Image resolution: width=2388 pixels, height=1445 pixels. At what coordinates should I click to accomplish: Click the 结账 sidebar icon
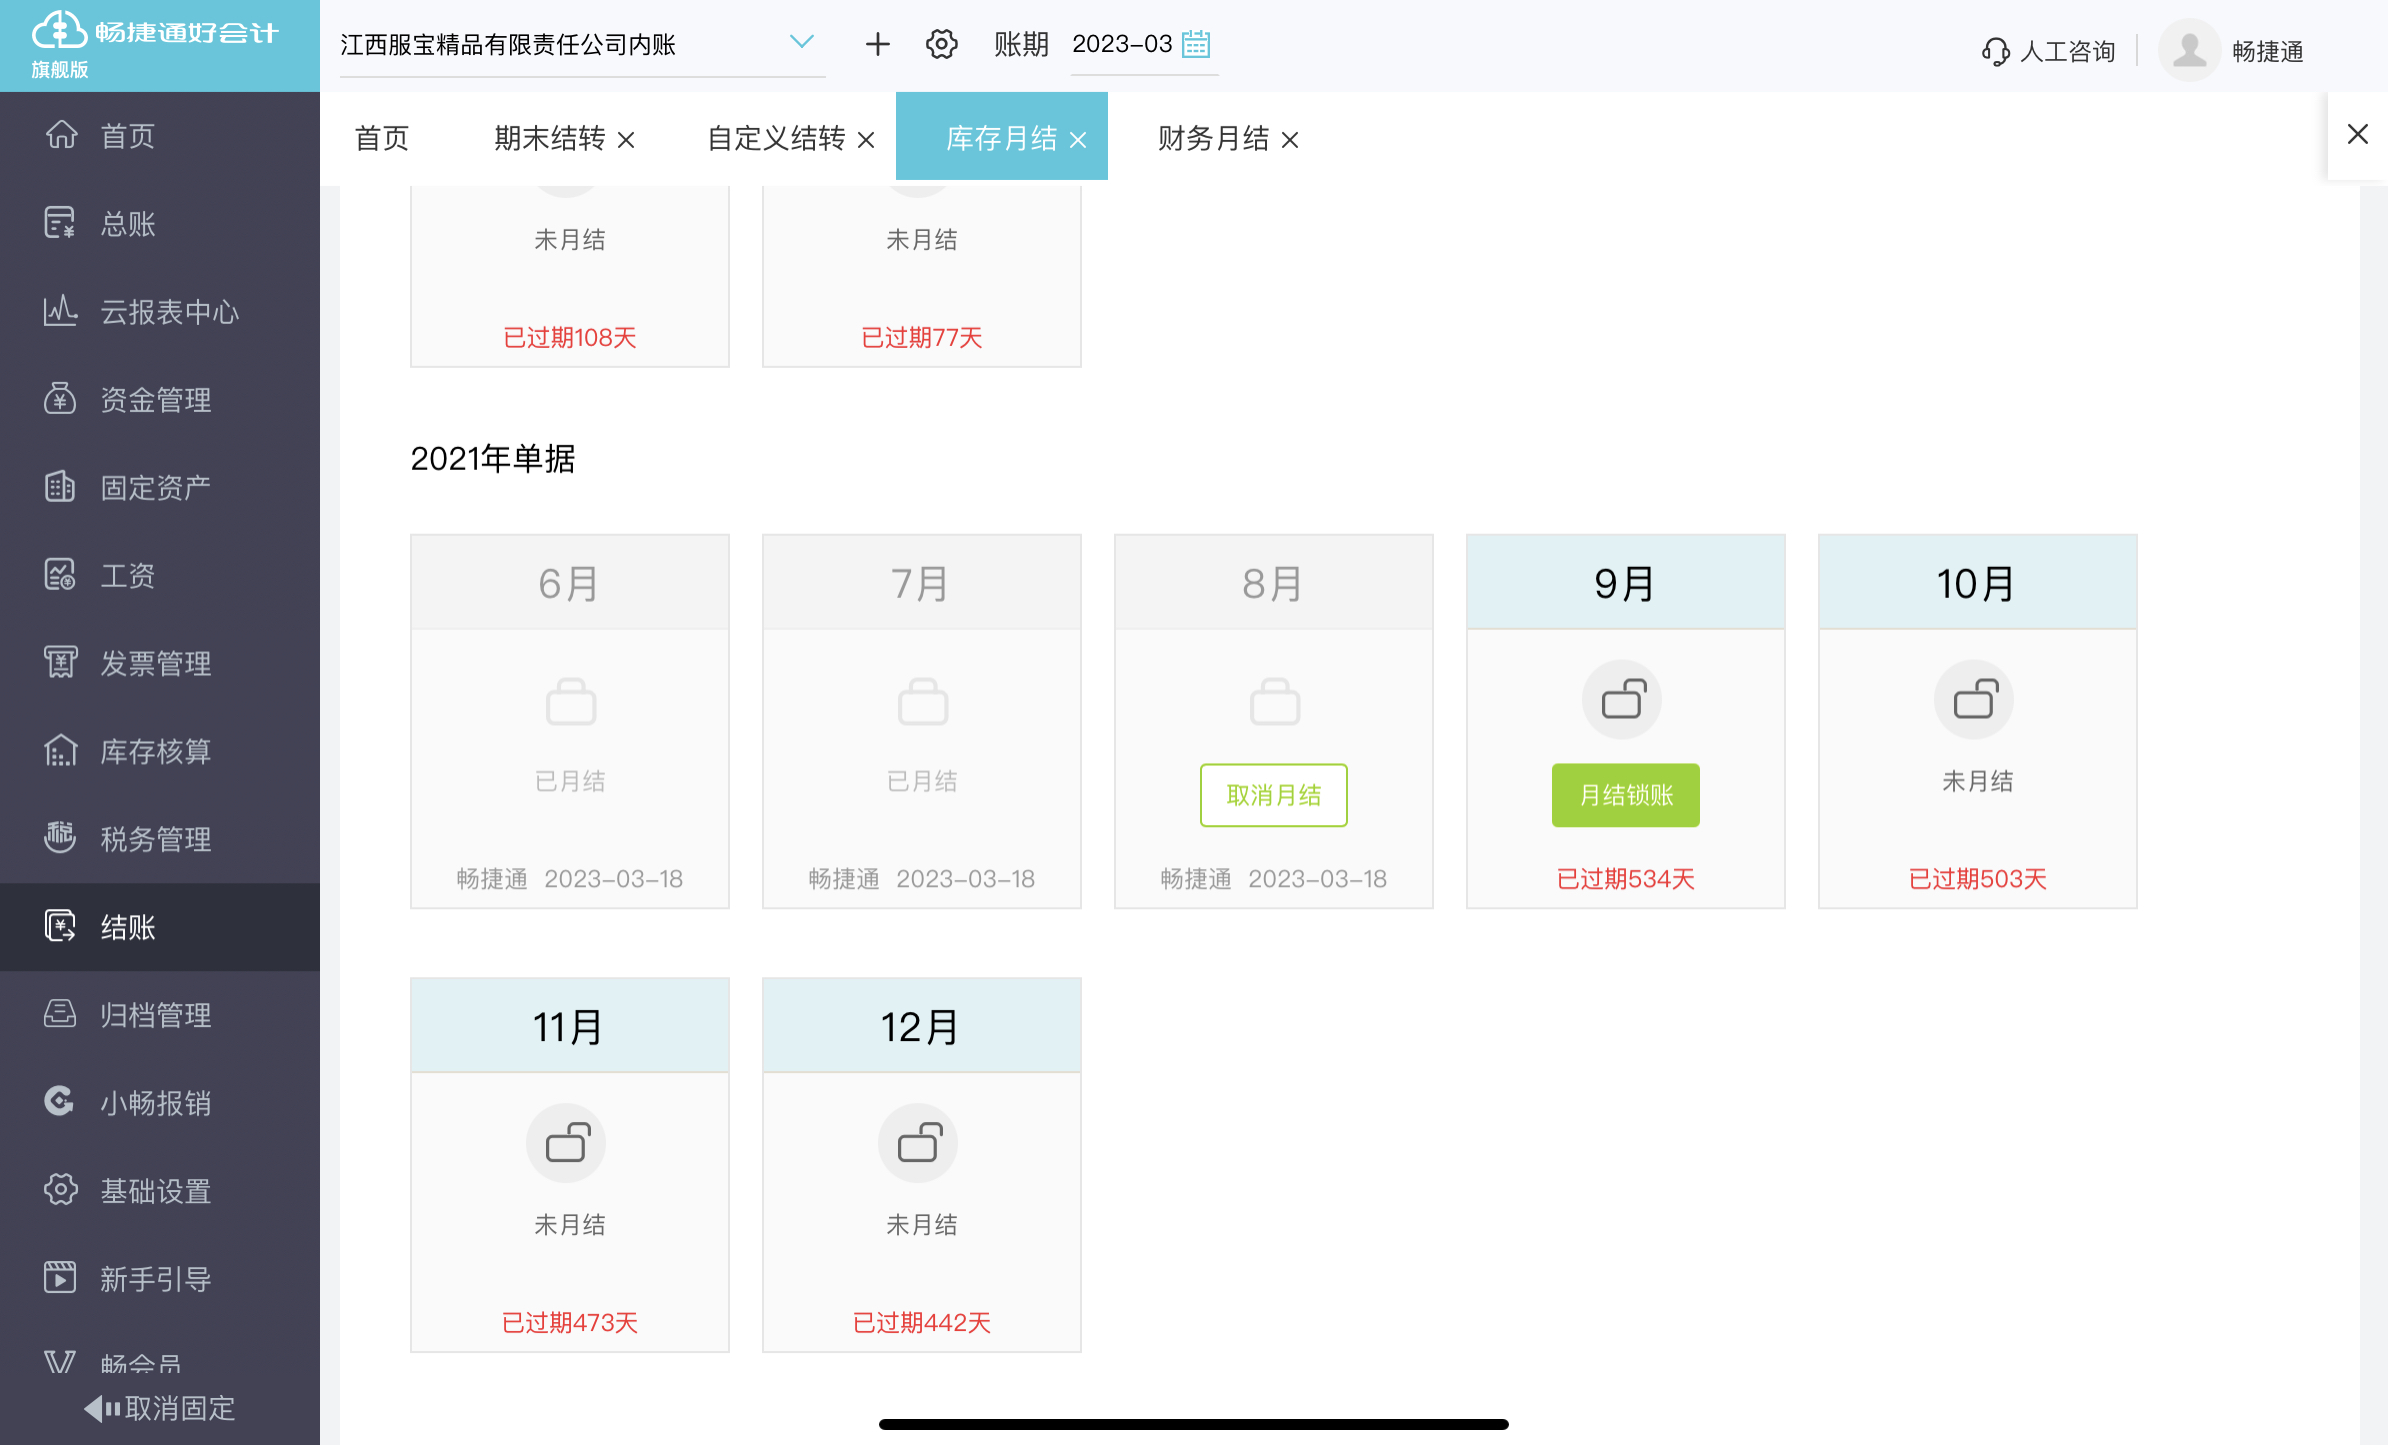tap(60, 926)
